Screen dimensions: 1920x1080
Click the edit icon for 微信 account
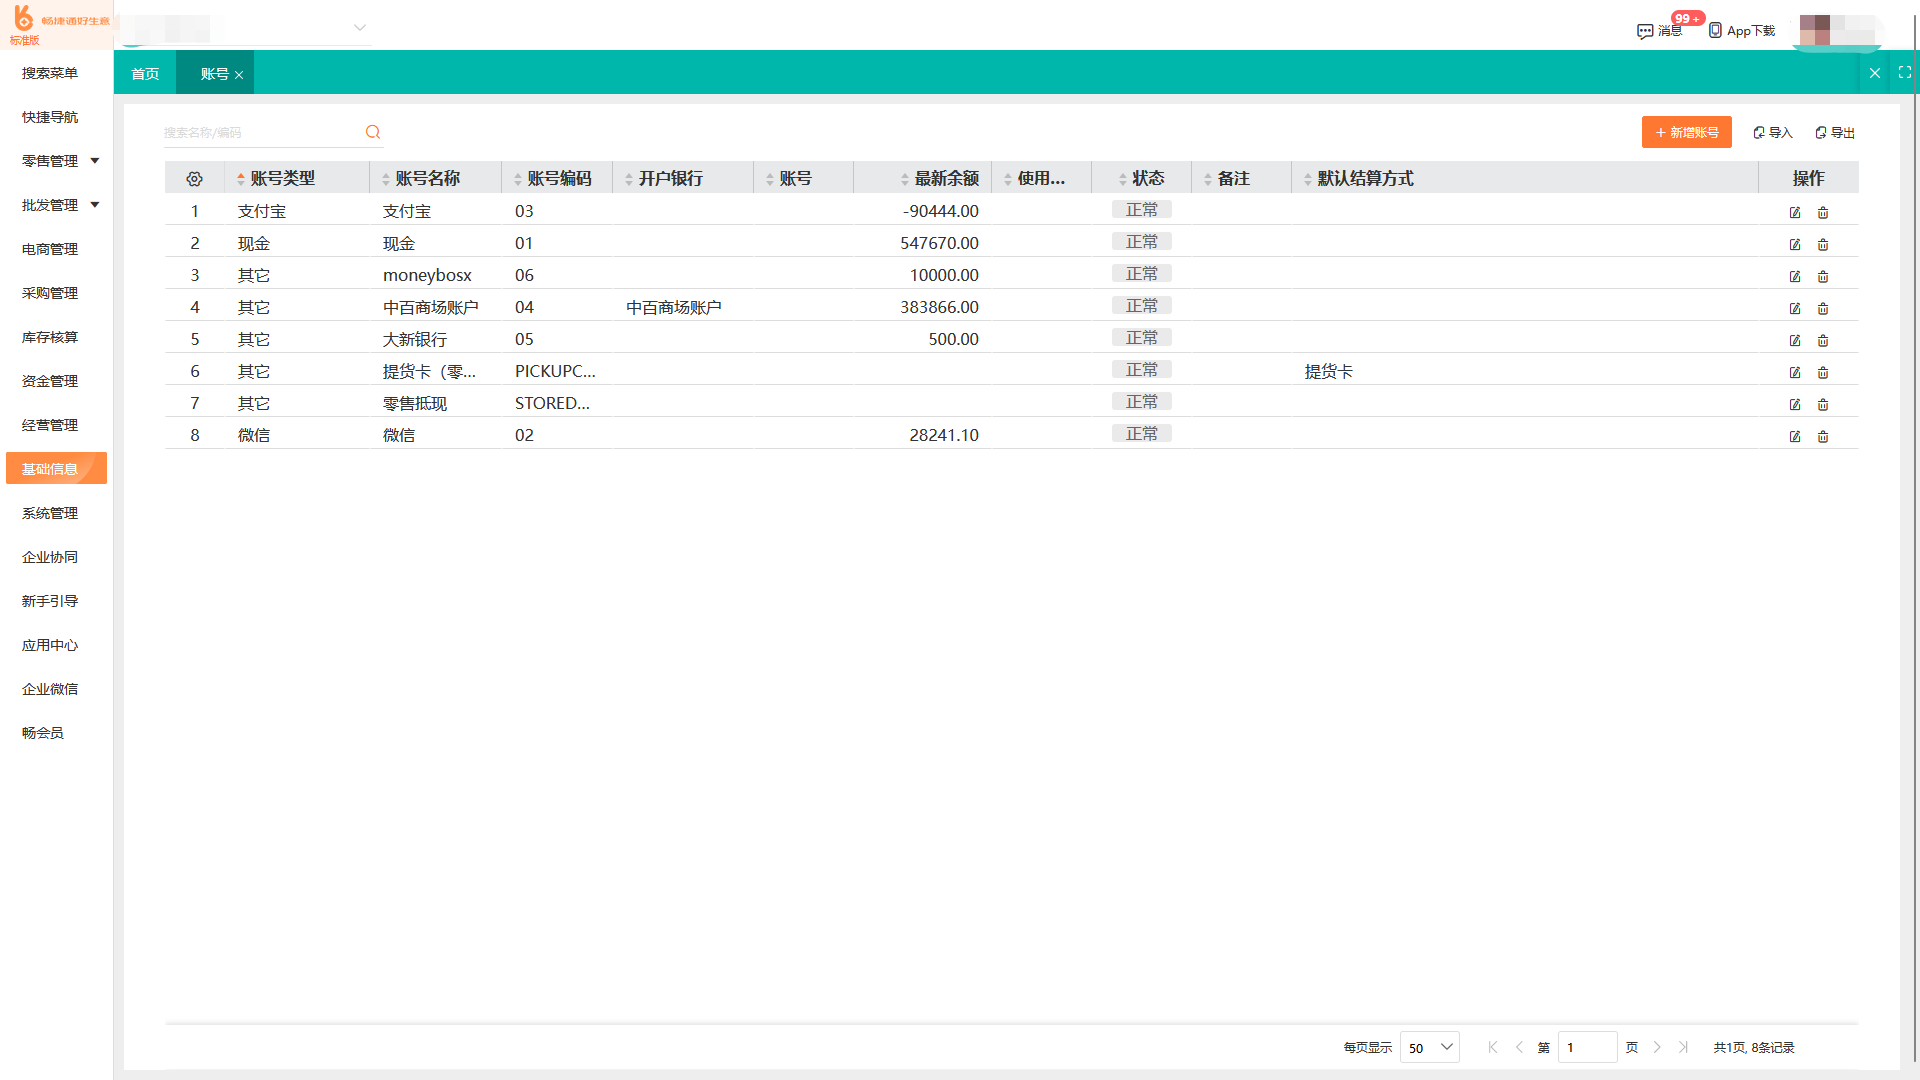point(1795,434)
